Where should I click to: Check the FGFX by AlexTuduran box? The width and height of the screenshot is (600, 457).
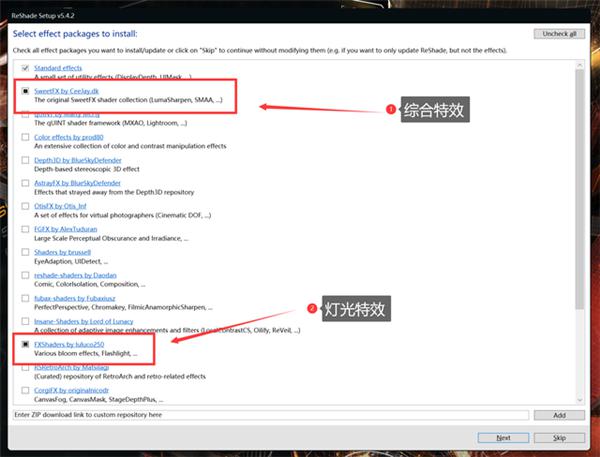coord(25,229)
